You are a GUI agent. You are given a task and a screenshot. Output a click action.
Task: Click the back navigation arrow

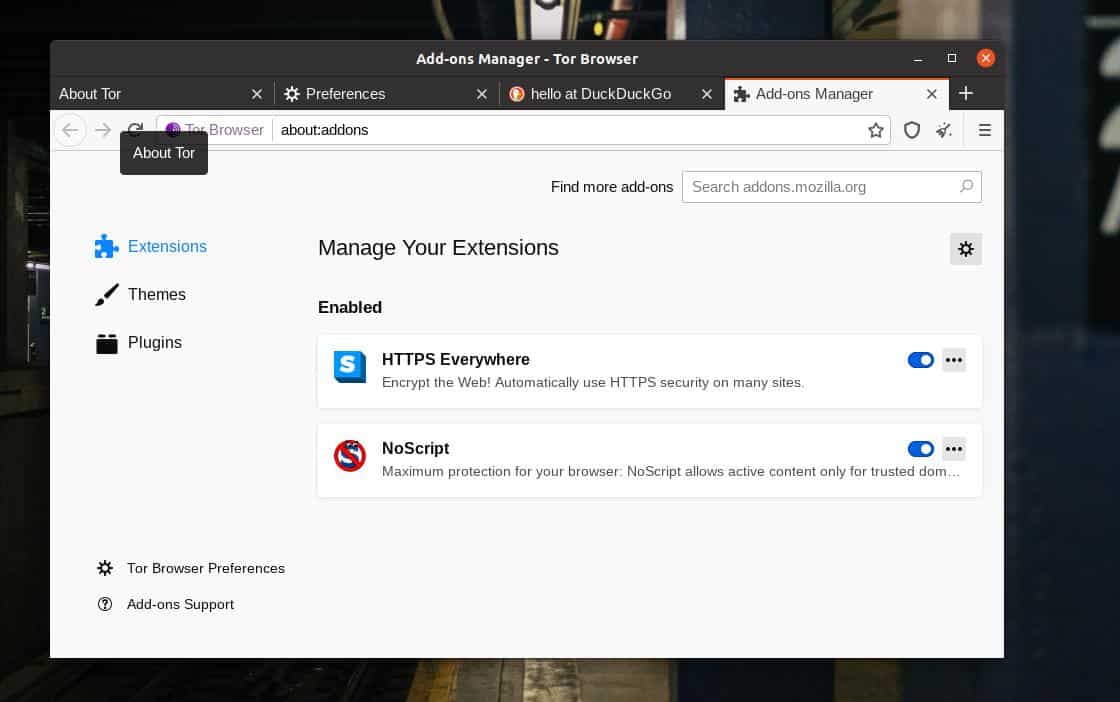tap(70, 130)
